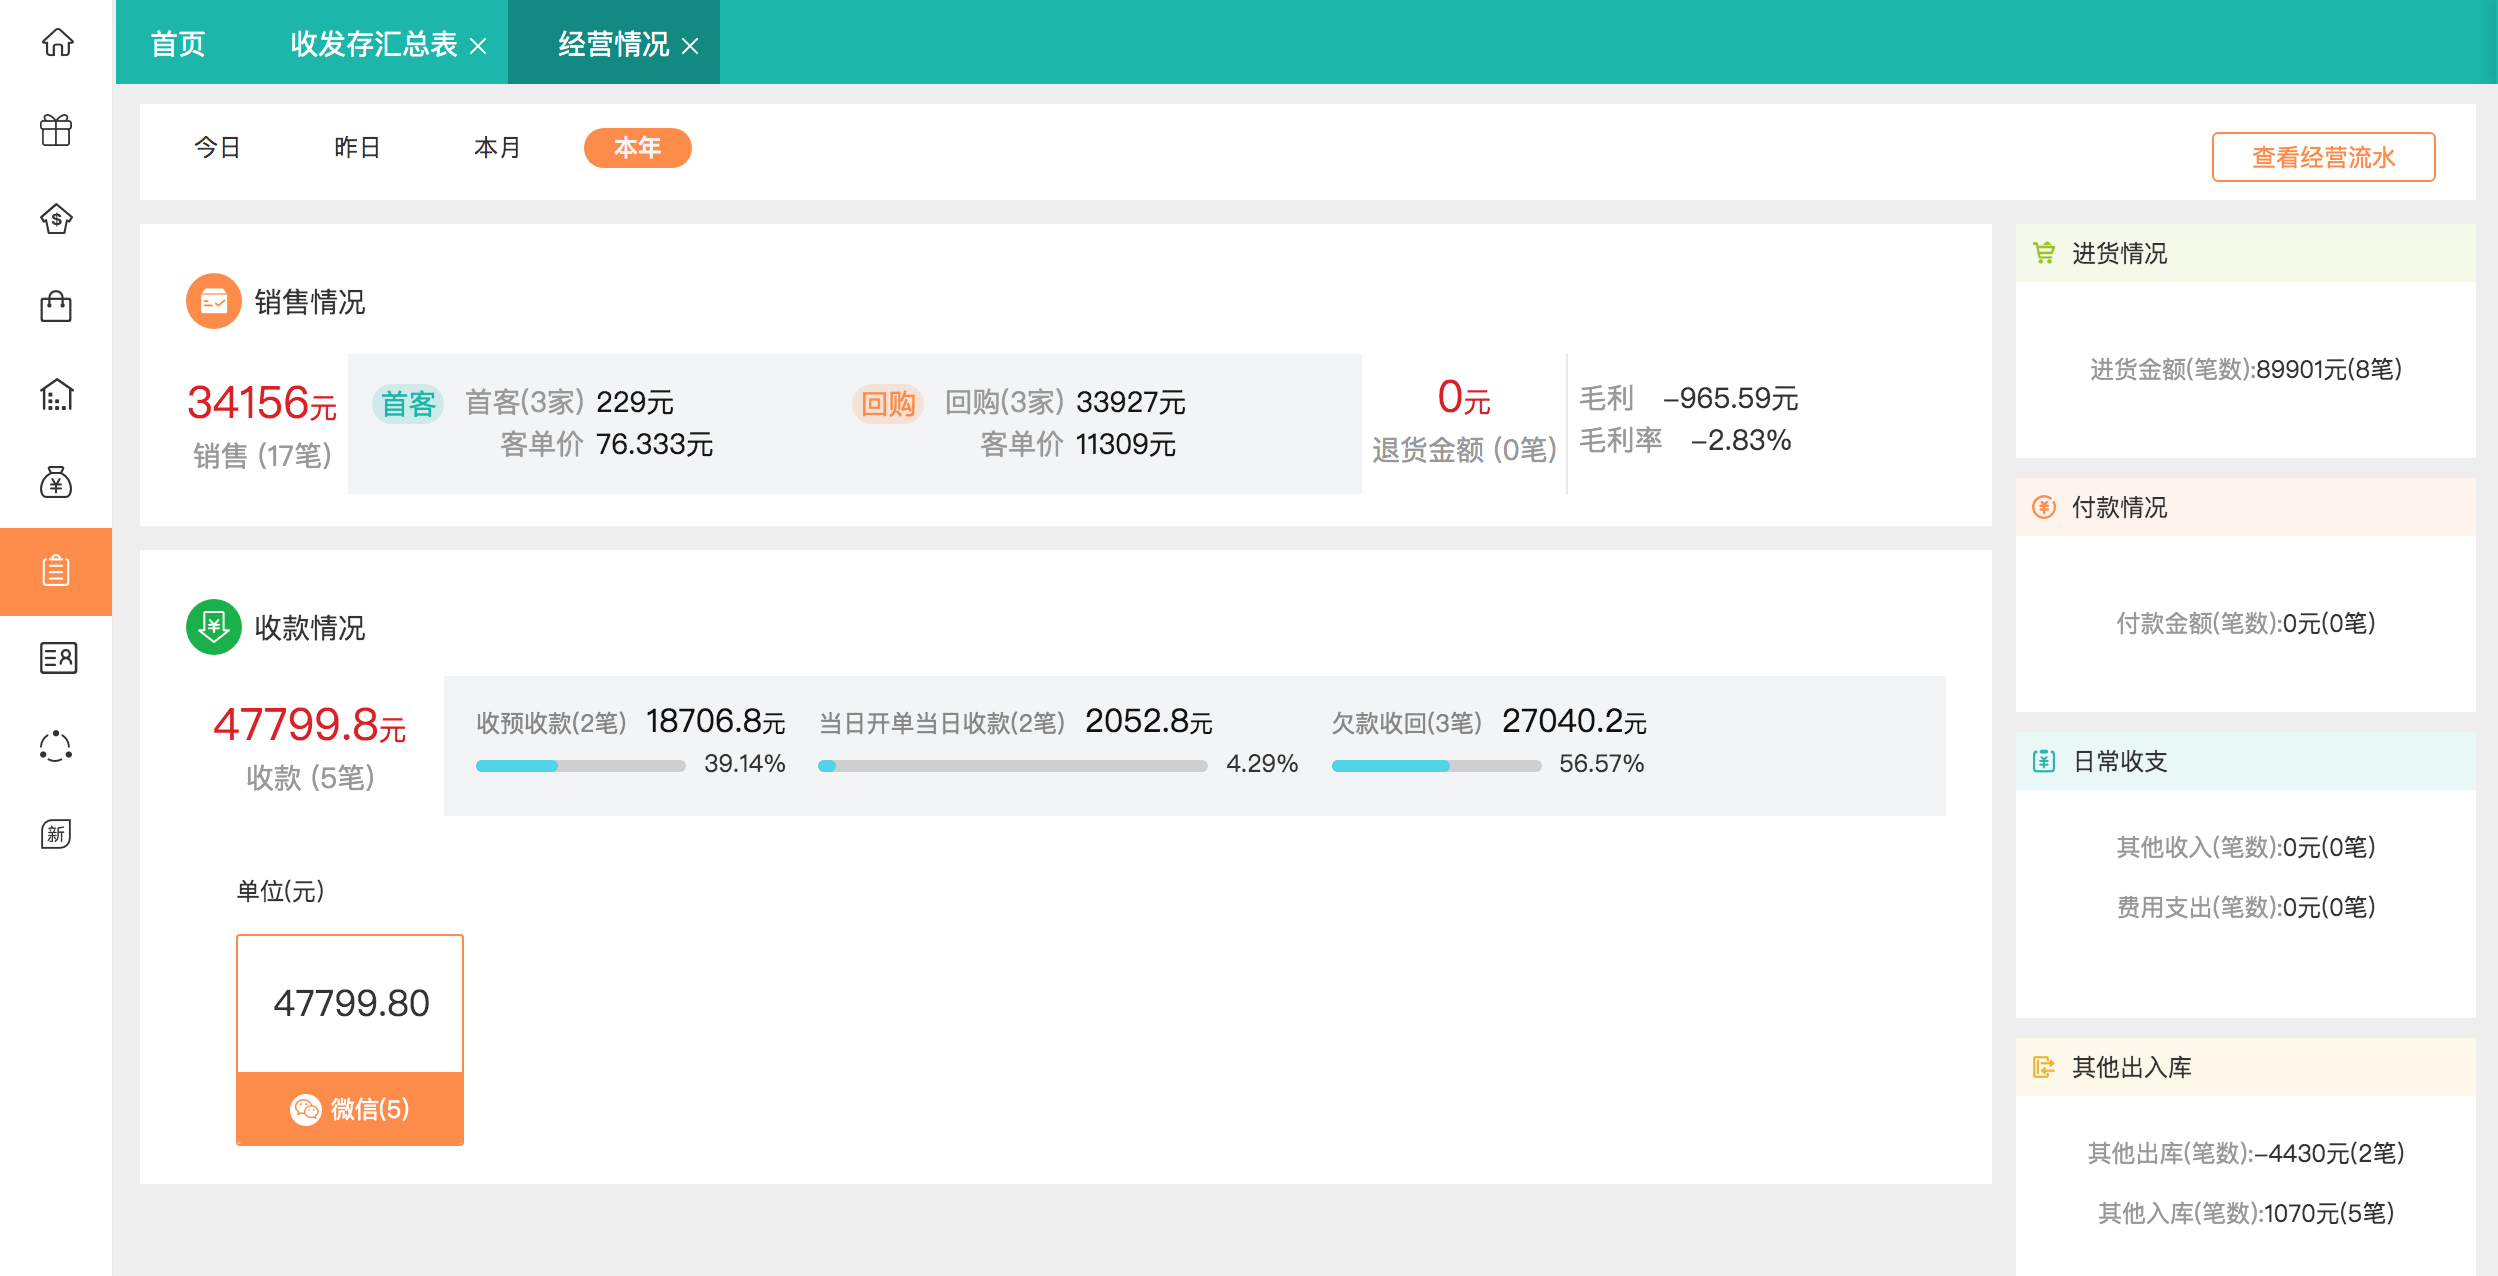Select the 本年 time filter toggle
The height and width of the screenshot is (1276, 2498).
coord(640,148)
